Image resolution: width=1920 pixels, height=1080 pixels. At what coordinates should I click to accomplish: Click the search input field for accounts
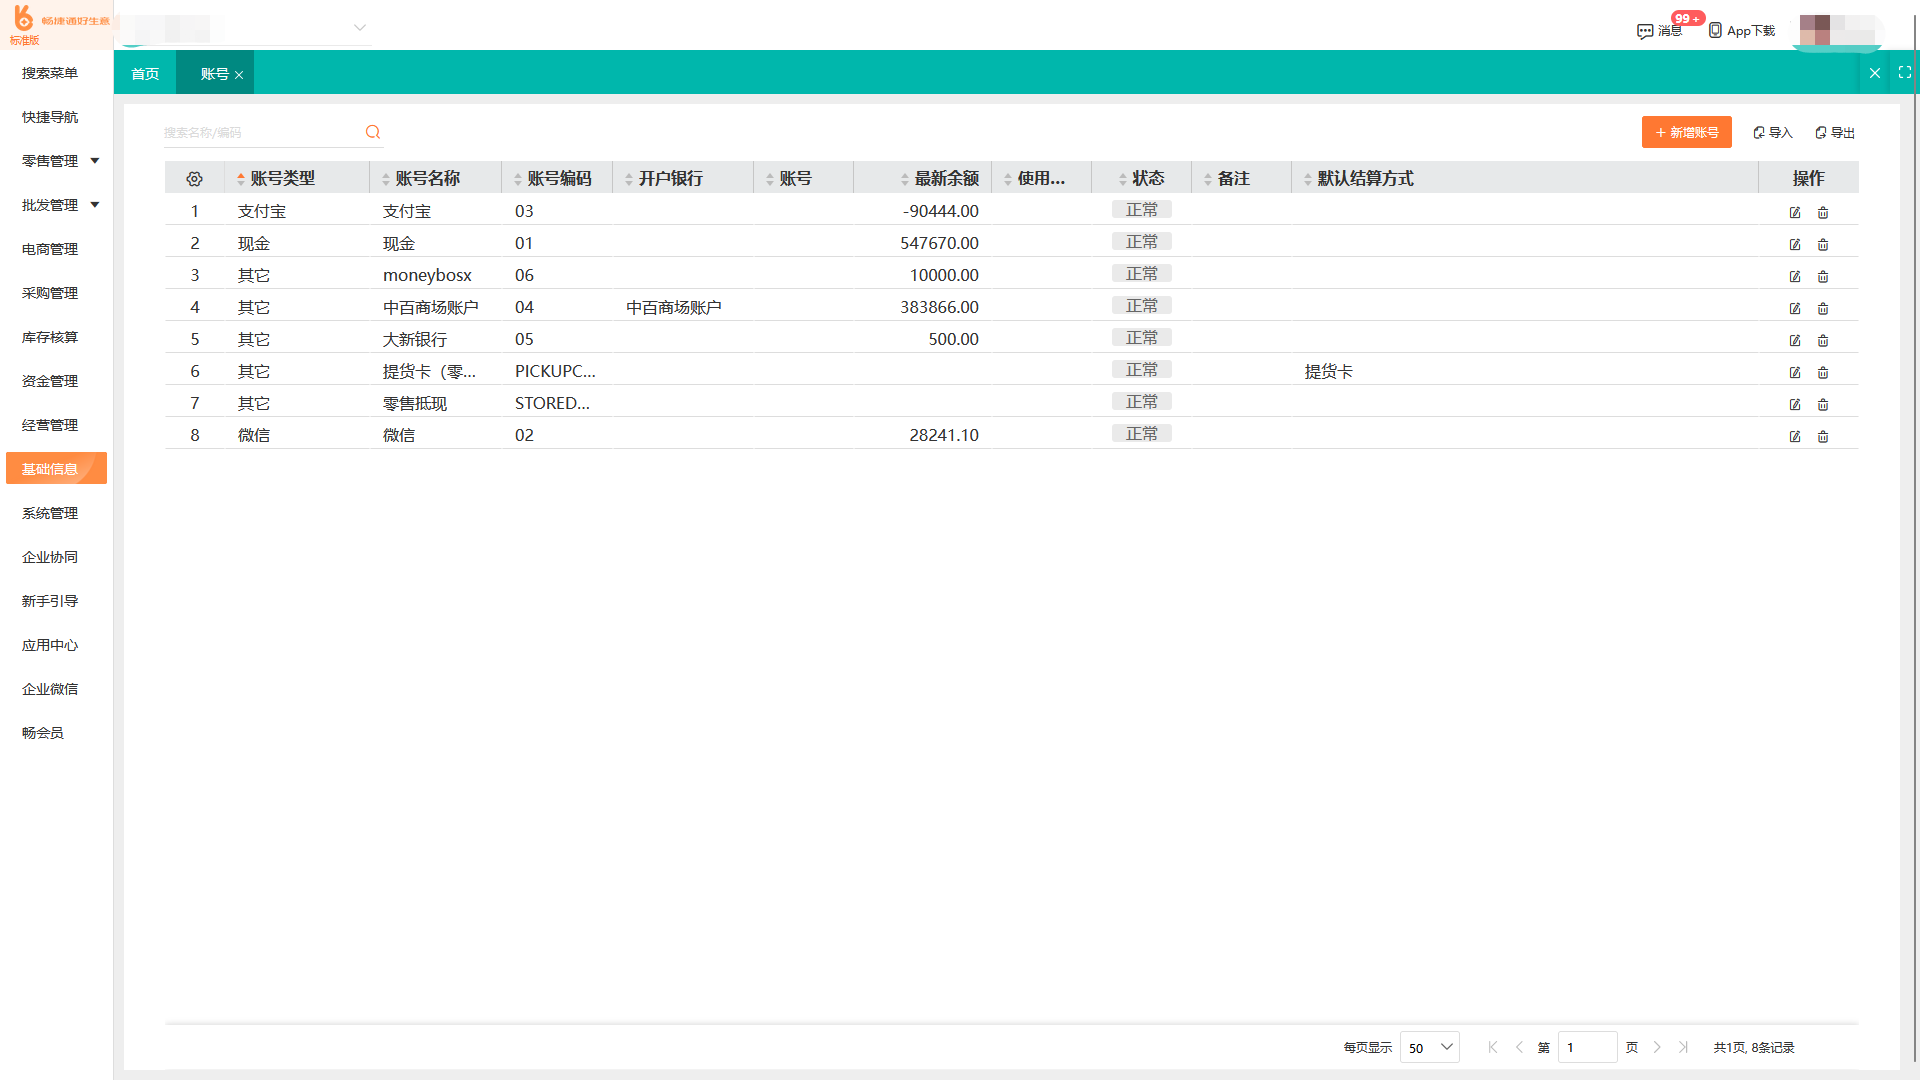click(x=260, y=132)
